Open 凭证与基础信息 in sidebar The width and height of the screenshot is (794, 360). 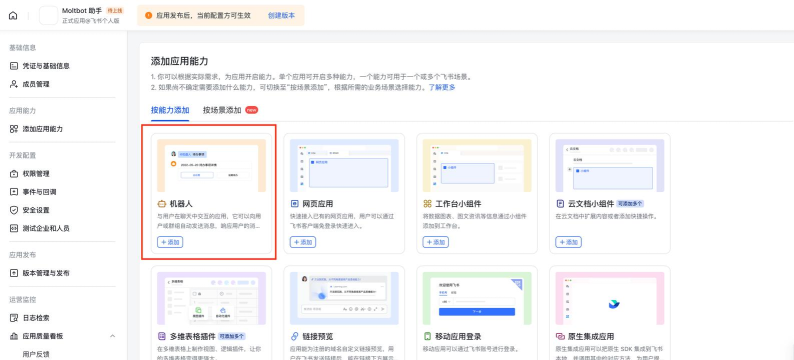tap(46, 66)
